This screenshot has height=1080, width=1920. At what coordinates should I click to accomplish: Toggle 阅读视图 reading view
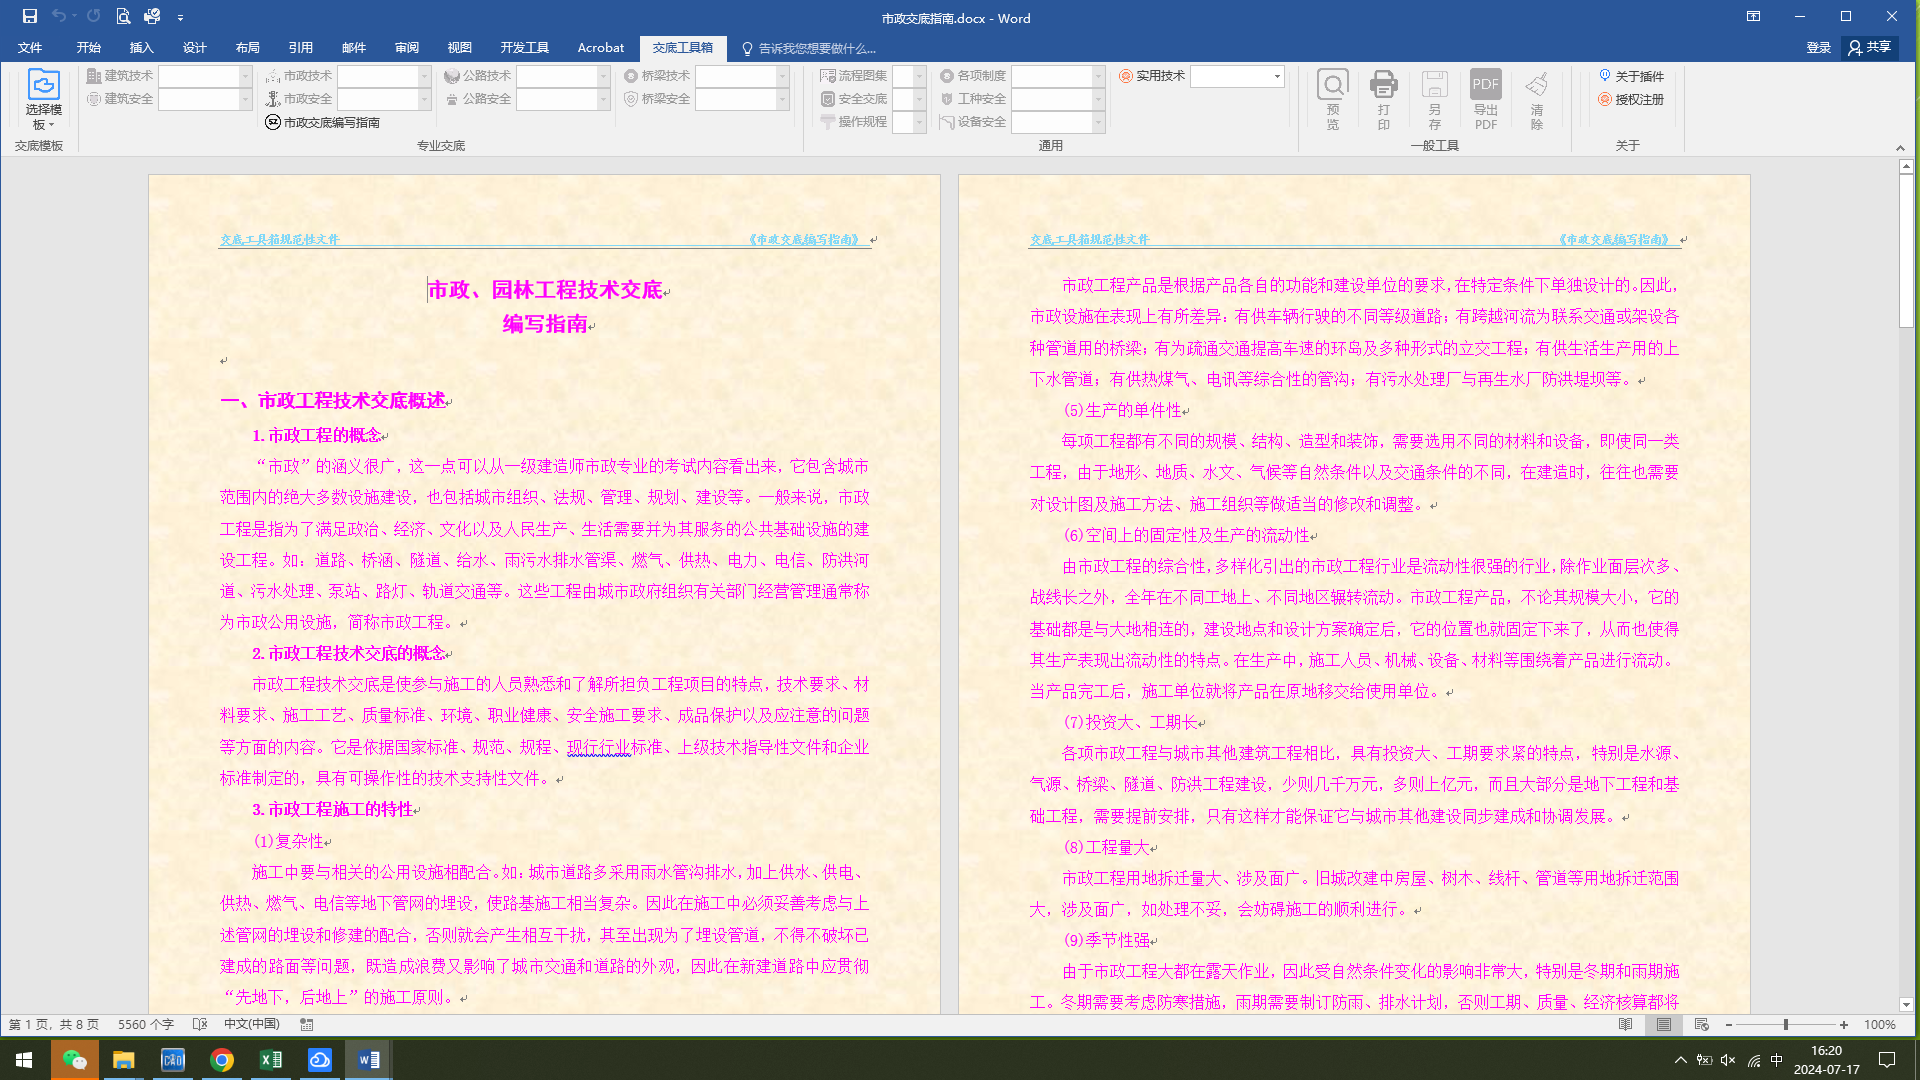1626,1024
